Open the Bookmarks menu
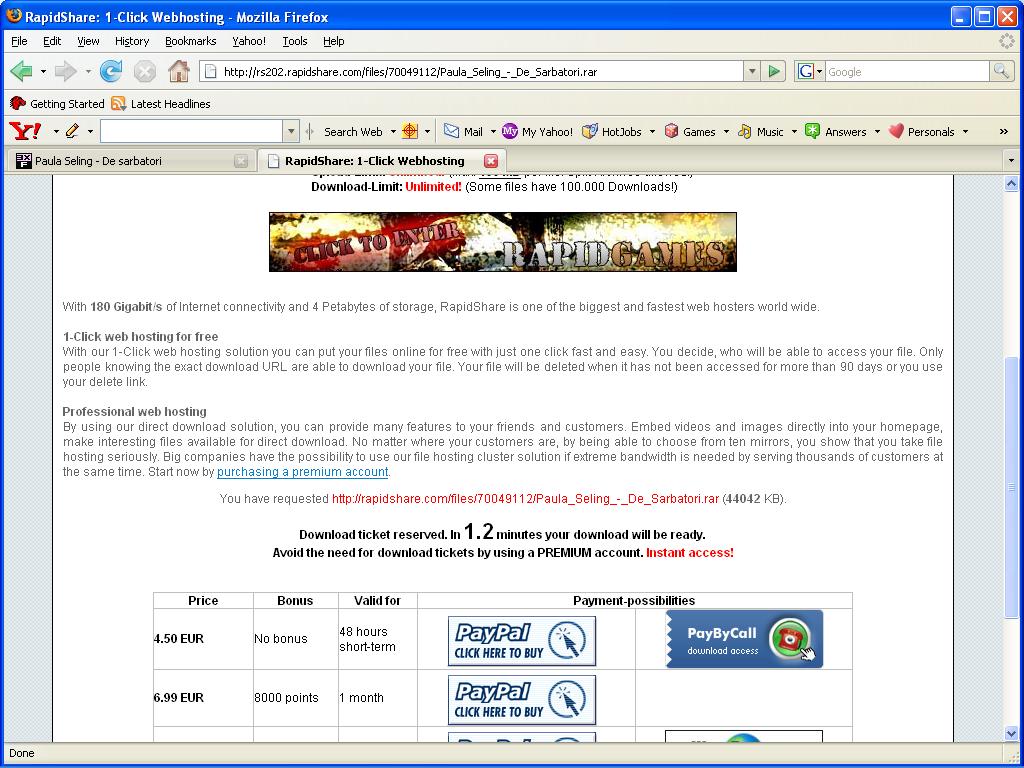Viewport: 1024px width, 768px height. pos(190,41)
